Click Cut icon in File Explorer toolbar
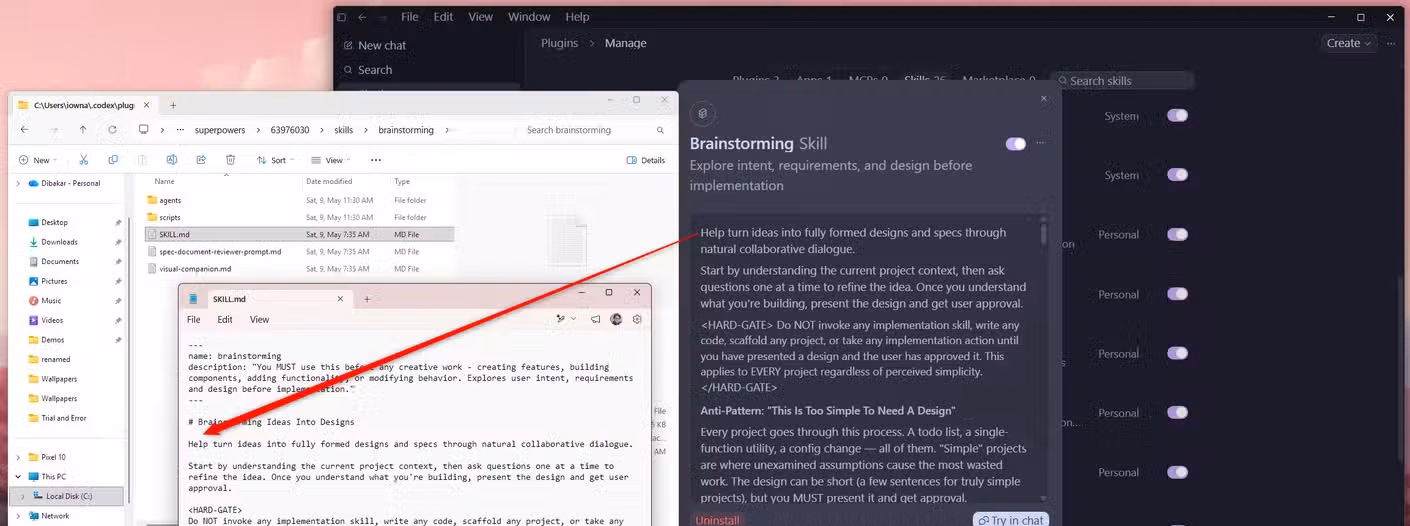 click(x=84, y=160)
